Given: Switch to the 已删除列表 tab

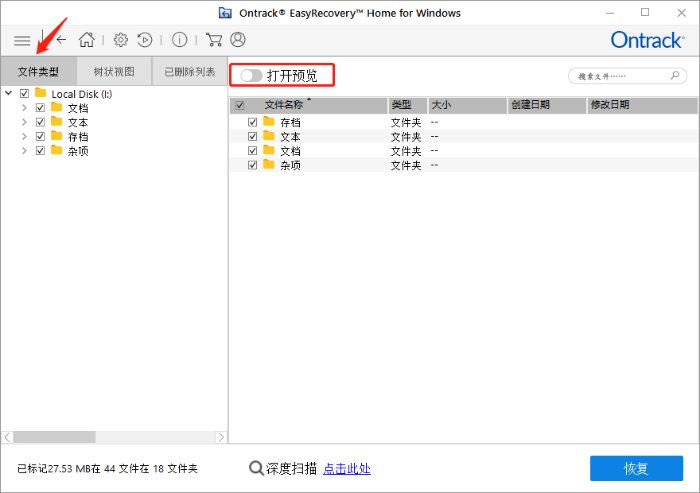Looking at the screenshot, I should (190, 72).
